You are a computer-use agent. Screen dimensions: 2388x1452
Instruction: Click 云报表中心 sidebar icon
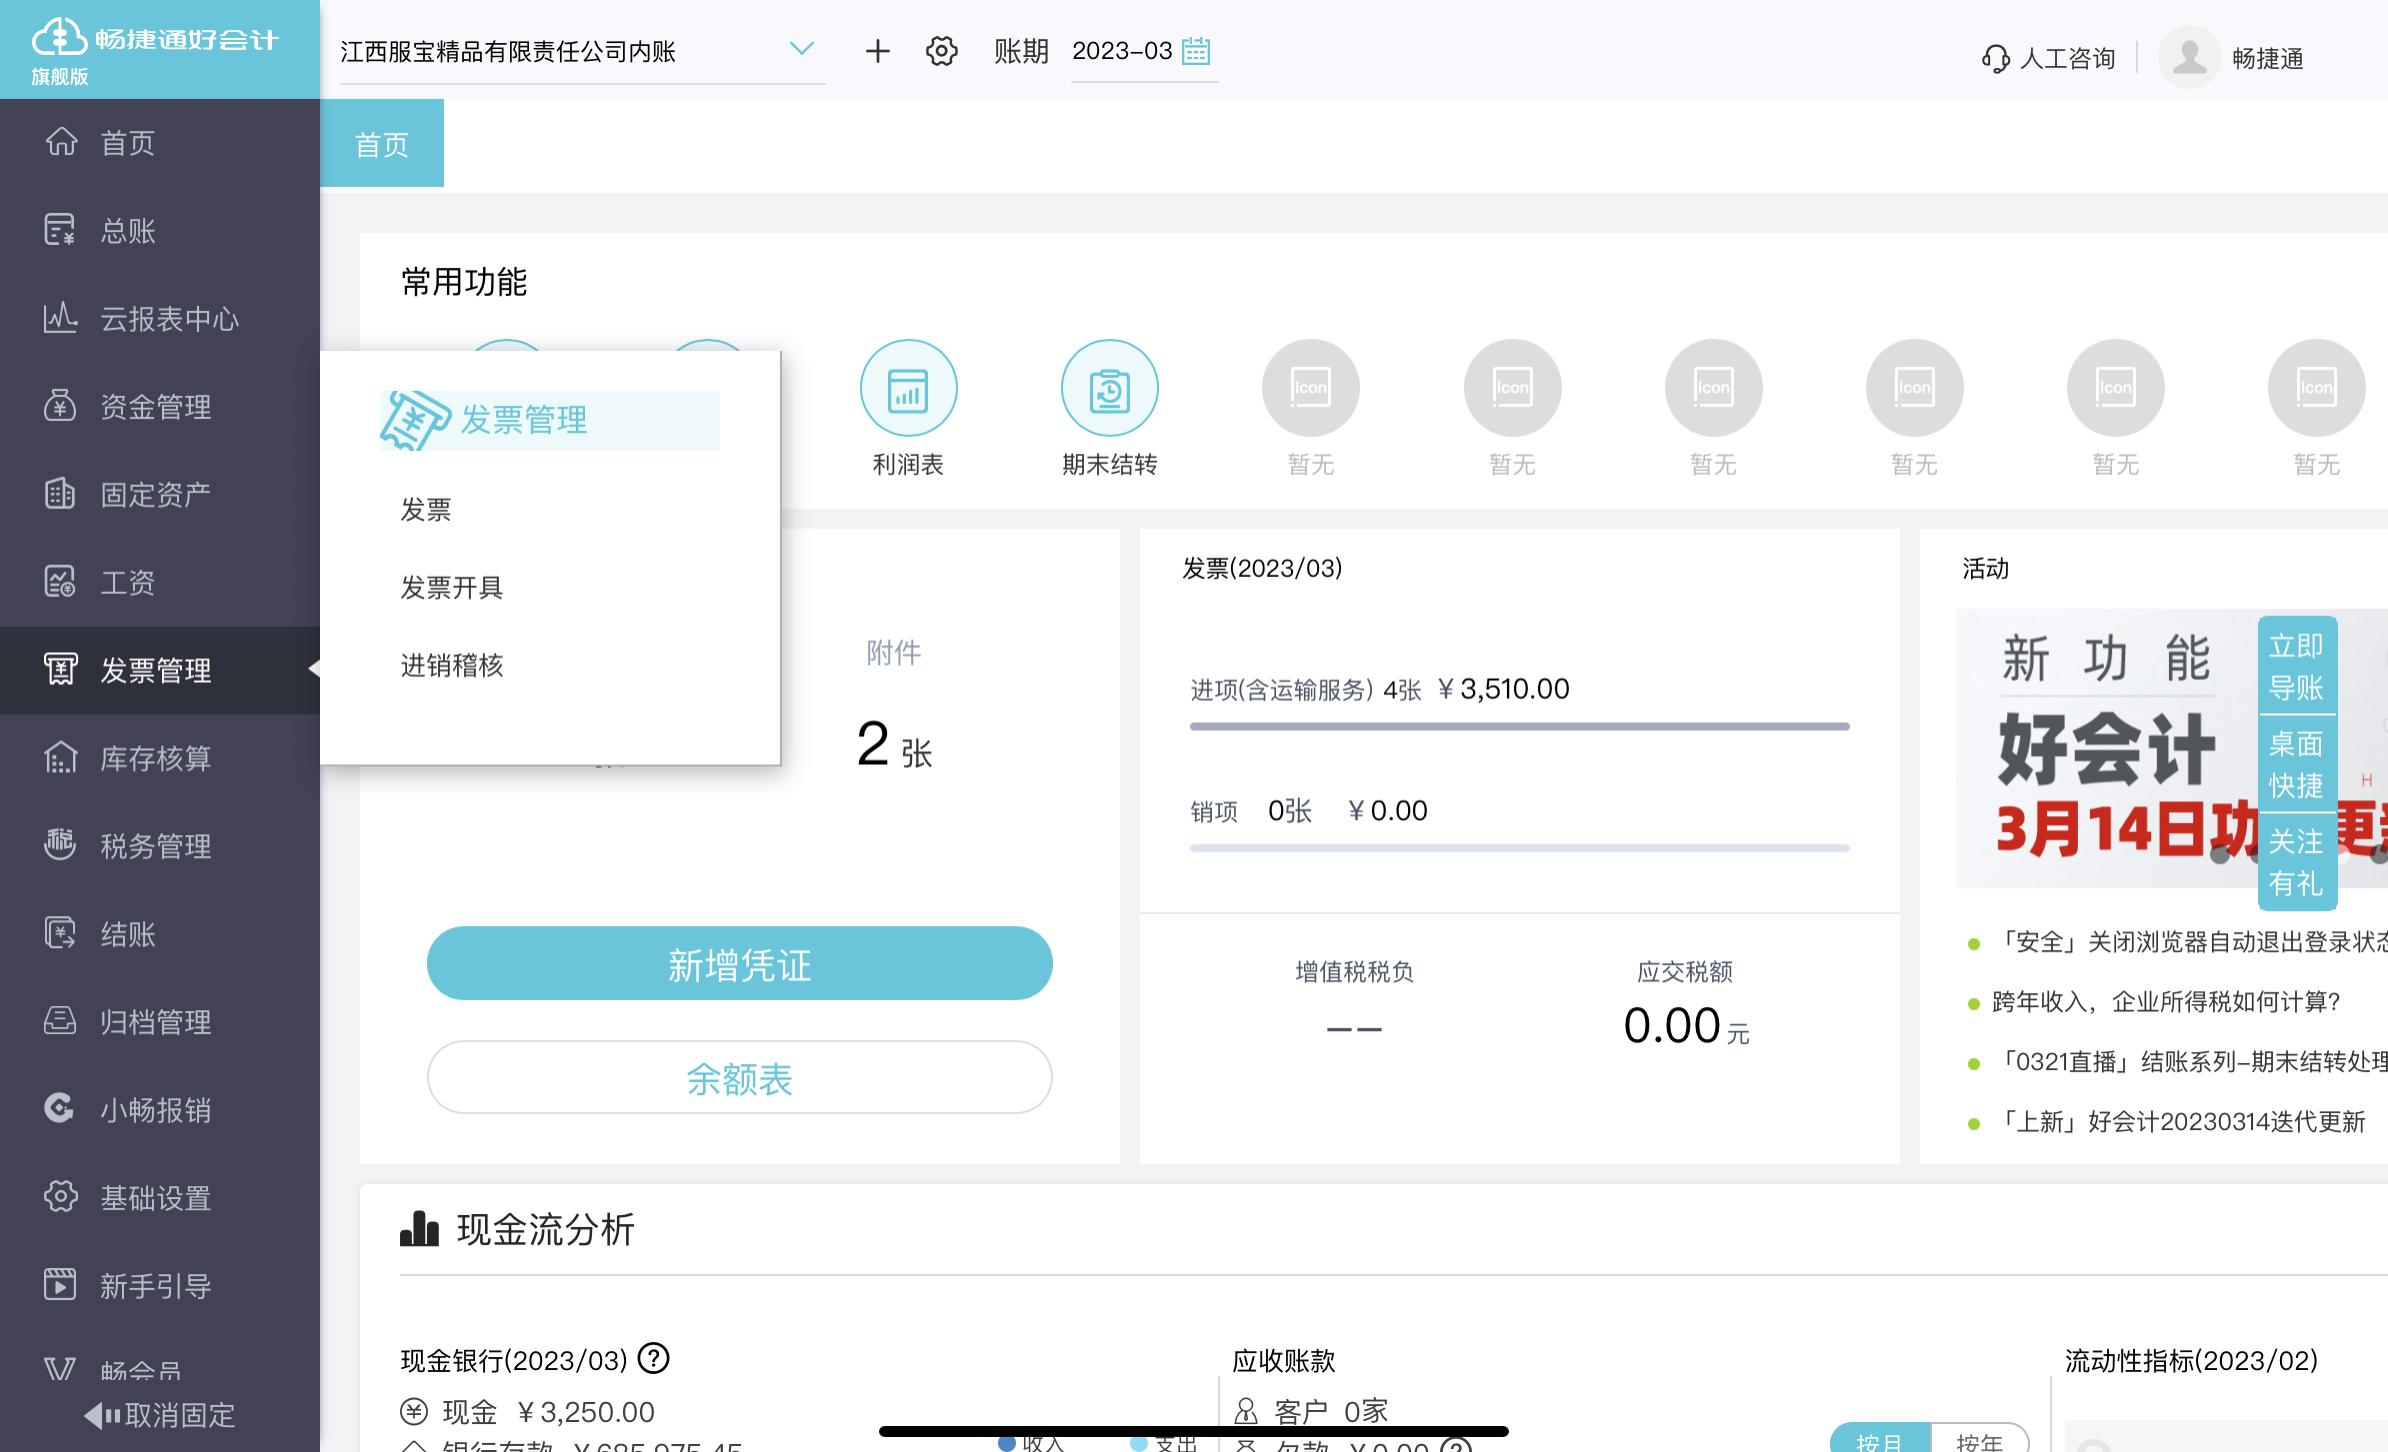pyautogui.click(x=61, y=317)
